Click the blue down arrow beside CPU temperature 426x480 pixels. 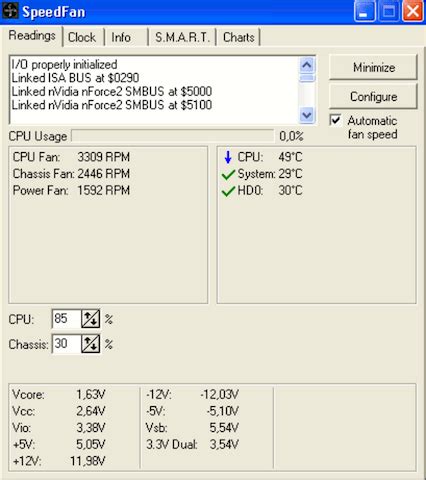228,157
